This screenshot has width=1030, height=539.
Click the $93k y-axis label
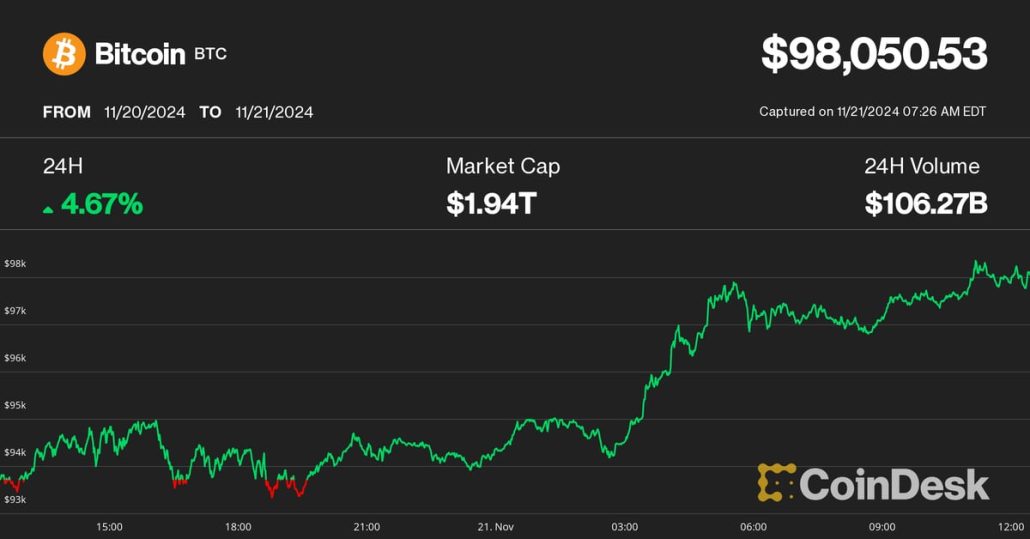coord(15,499)
